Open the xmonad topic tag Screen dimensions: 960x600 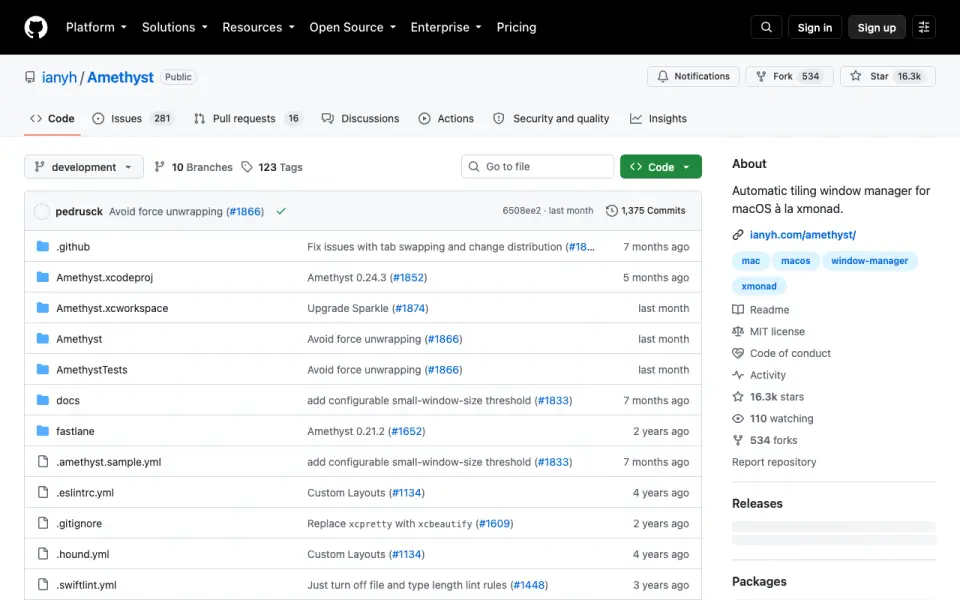[x=759, y=286]
